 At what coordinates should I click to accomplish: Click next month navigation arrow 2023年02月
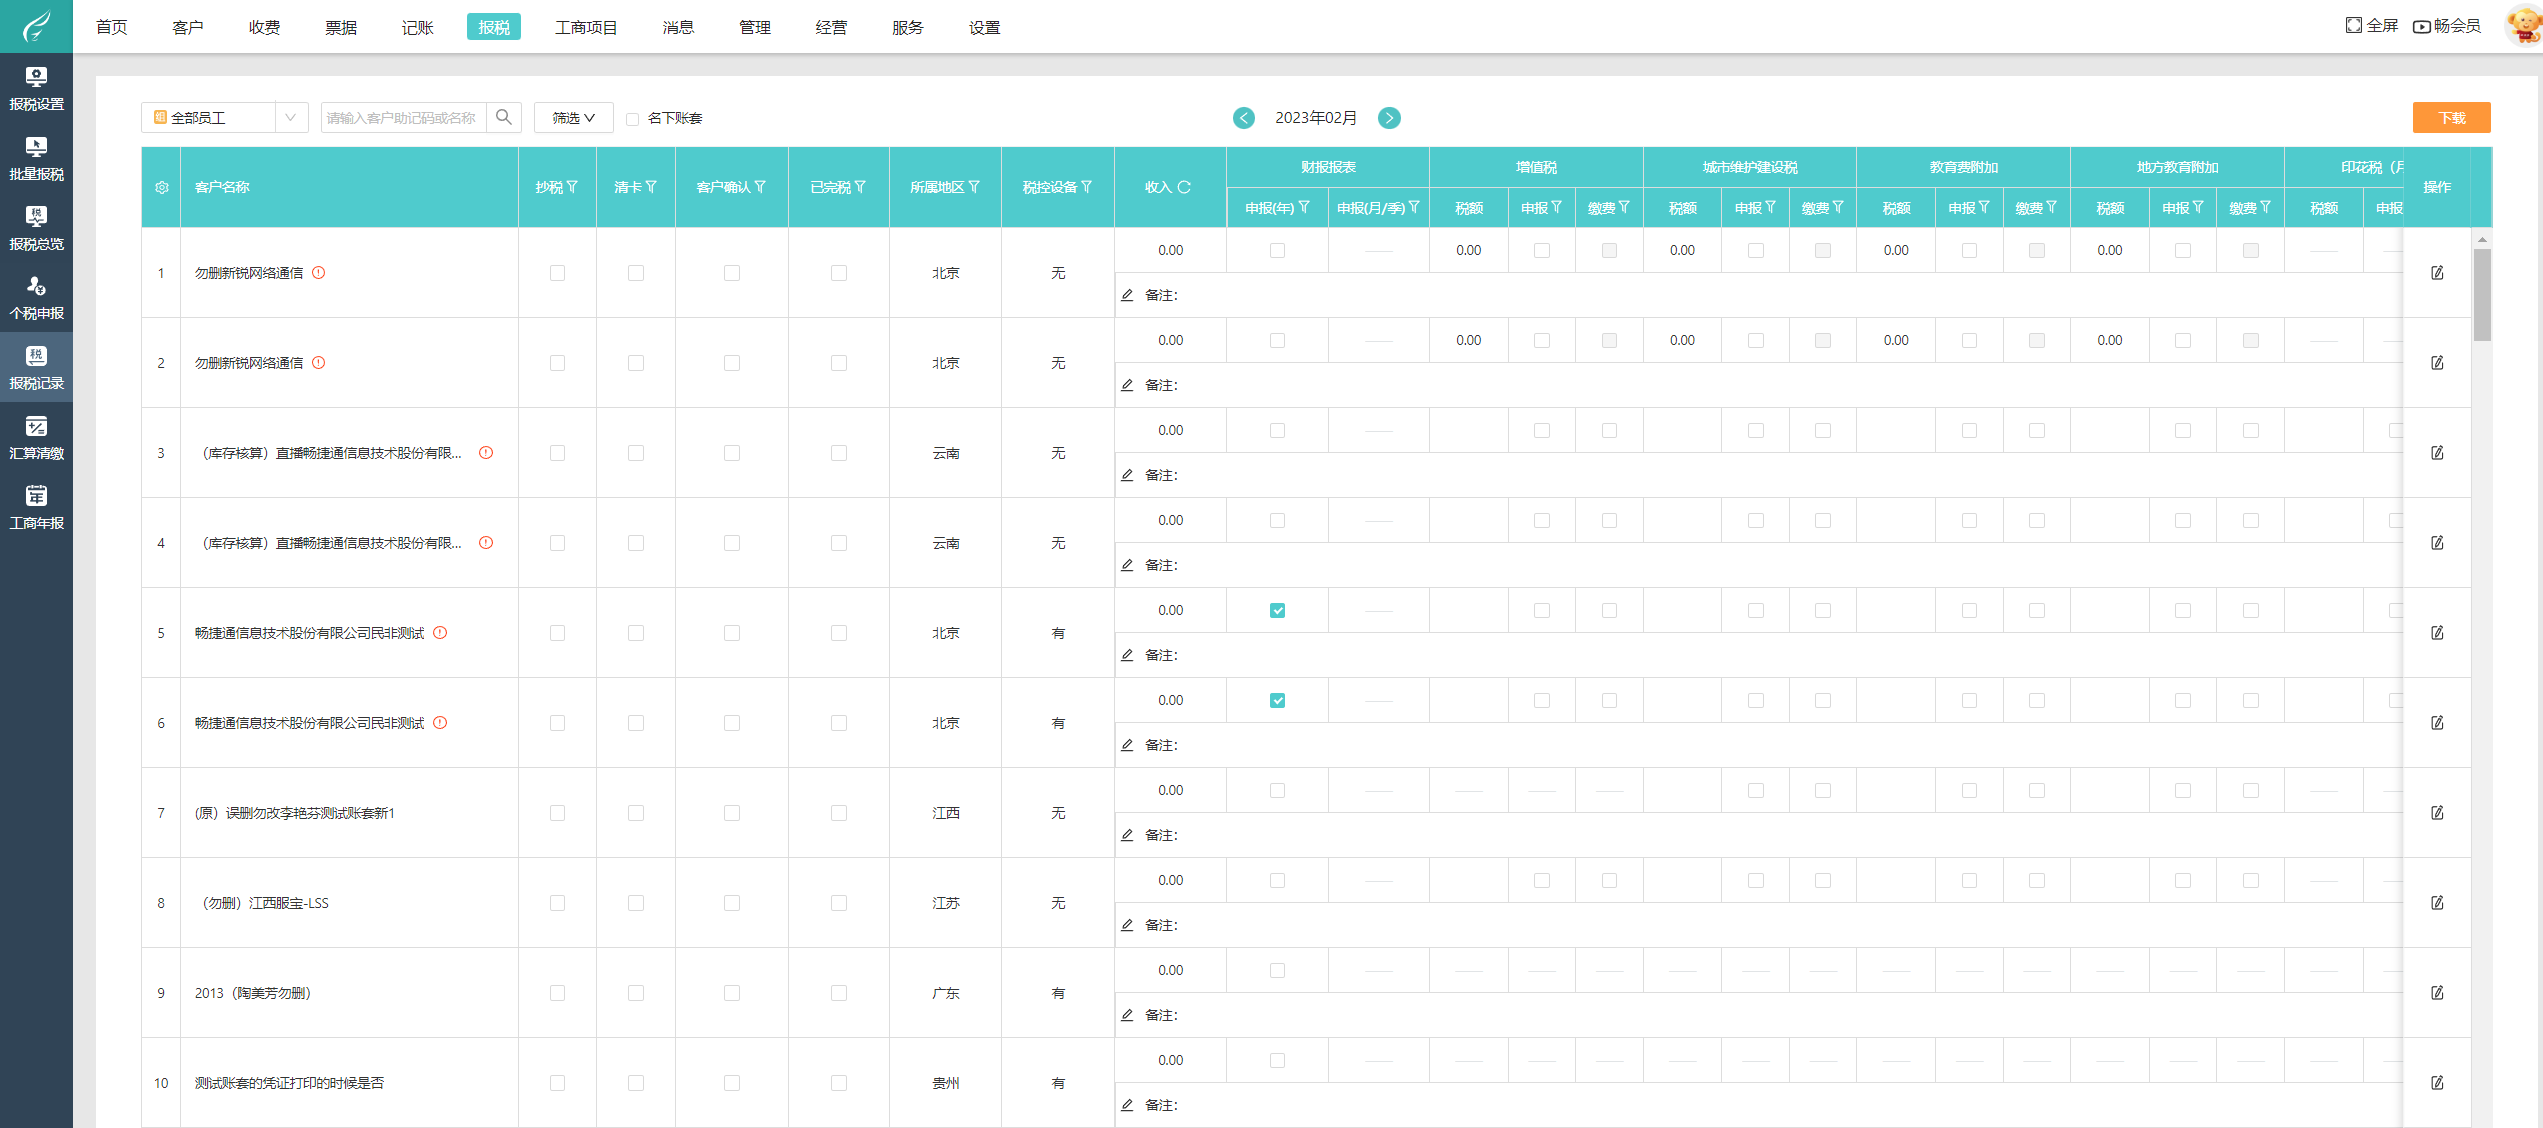1390,117
